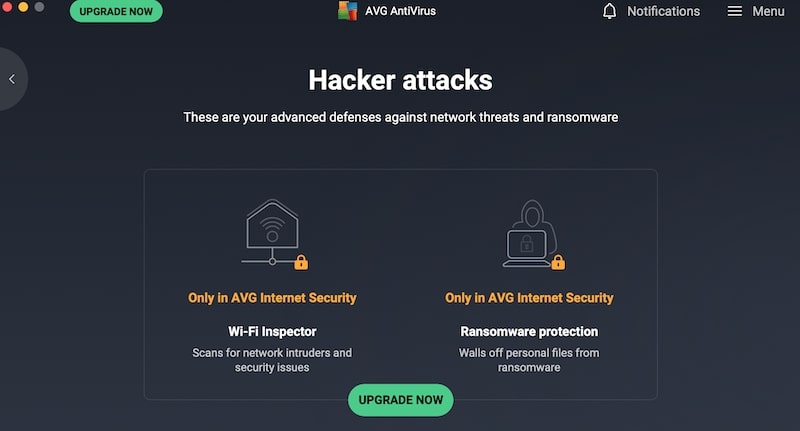
Task: Click the Ransomware protection padlock badge
Action: (558, 262)
